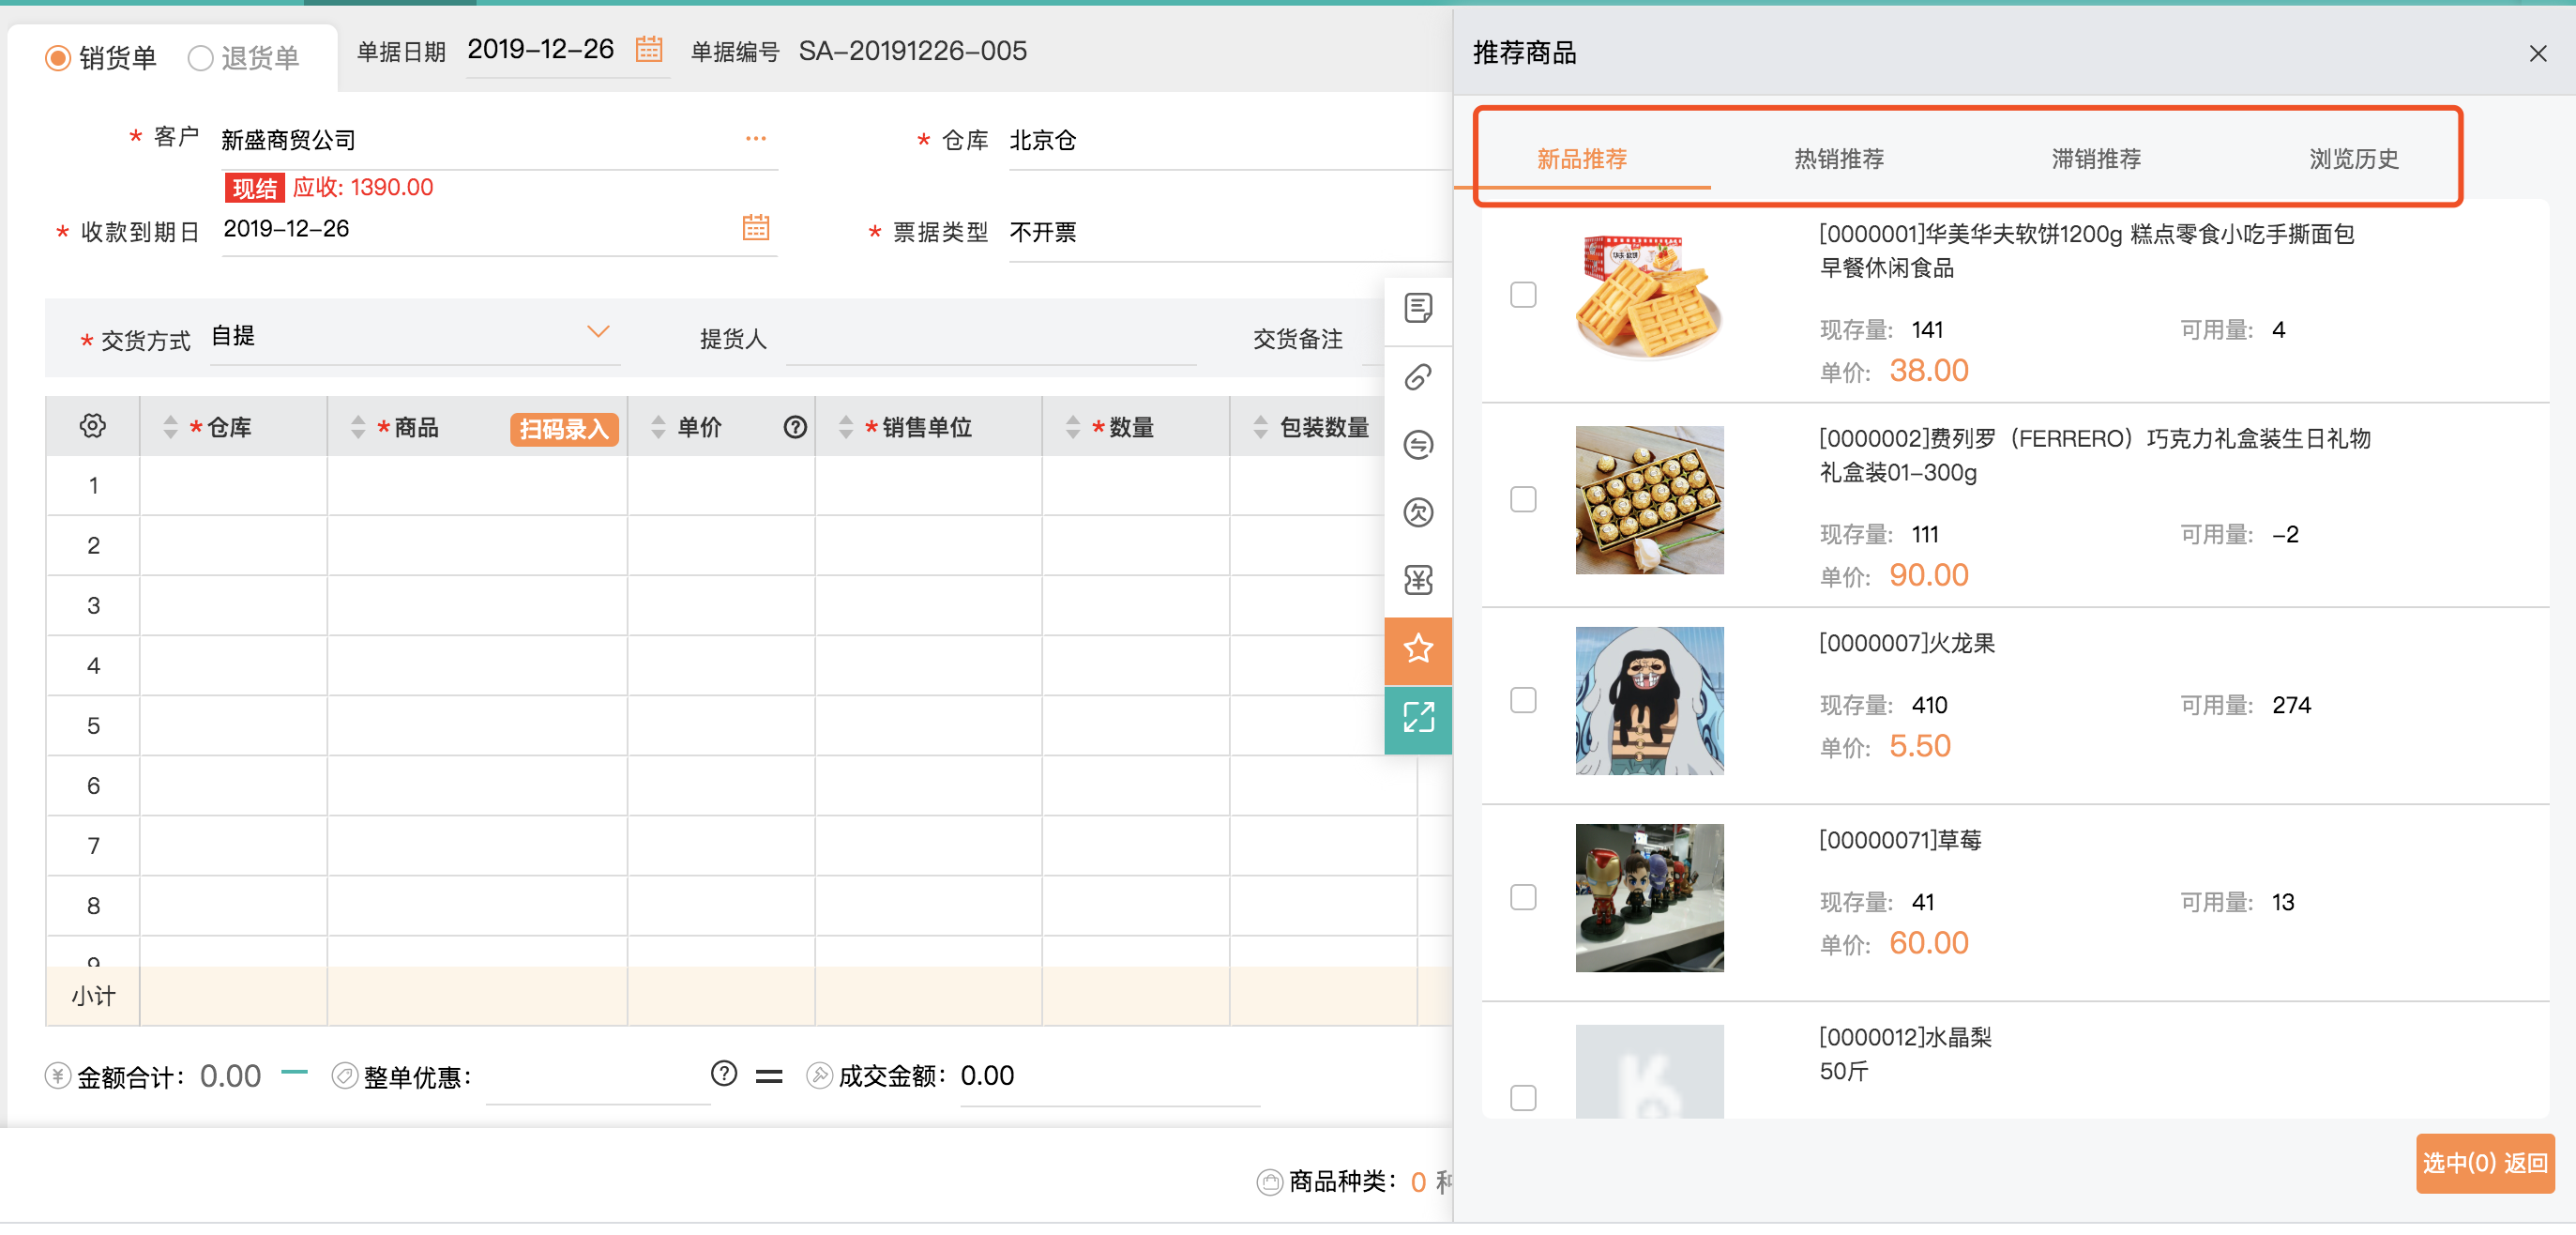Click the scan barcode entry icon
The image size is (2576, 1235).
[567, 429]
